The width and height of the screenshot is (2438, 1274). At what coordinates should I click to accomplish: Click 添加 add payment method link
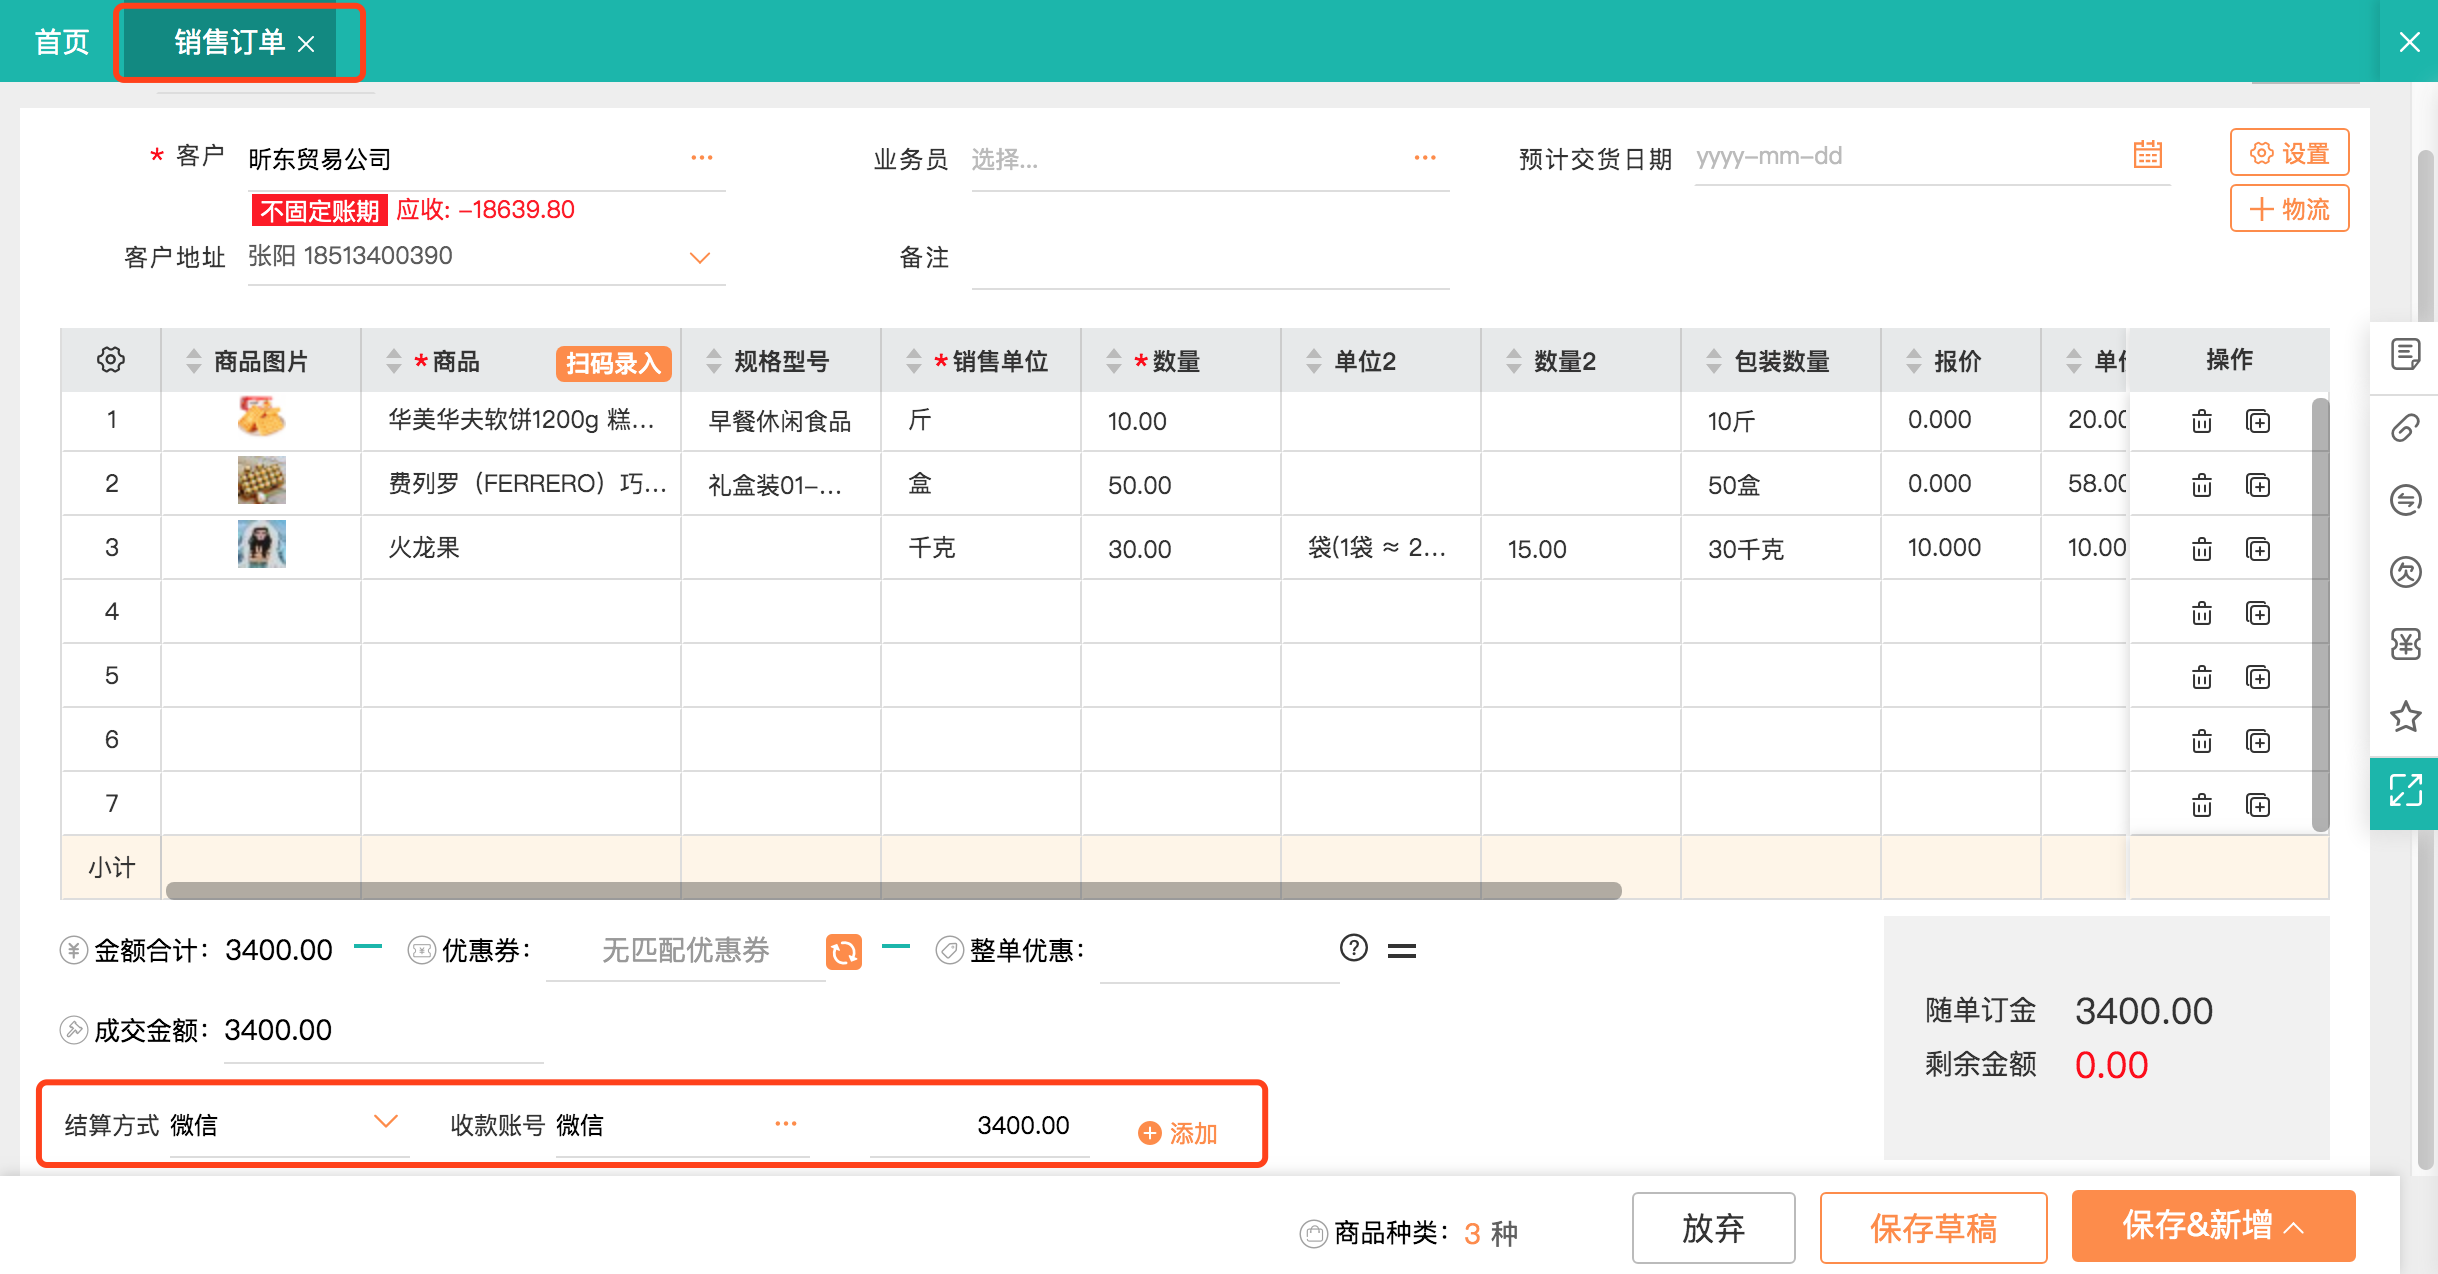pos(1179,1129)
